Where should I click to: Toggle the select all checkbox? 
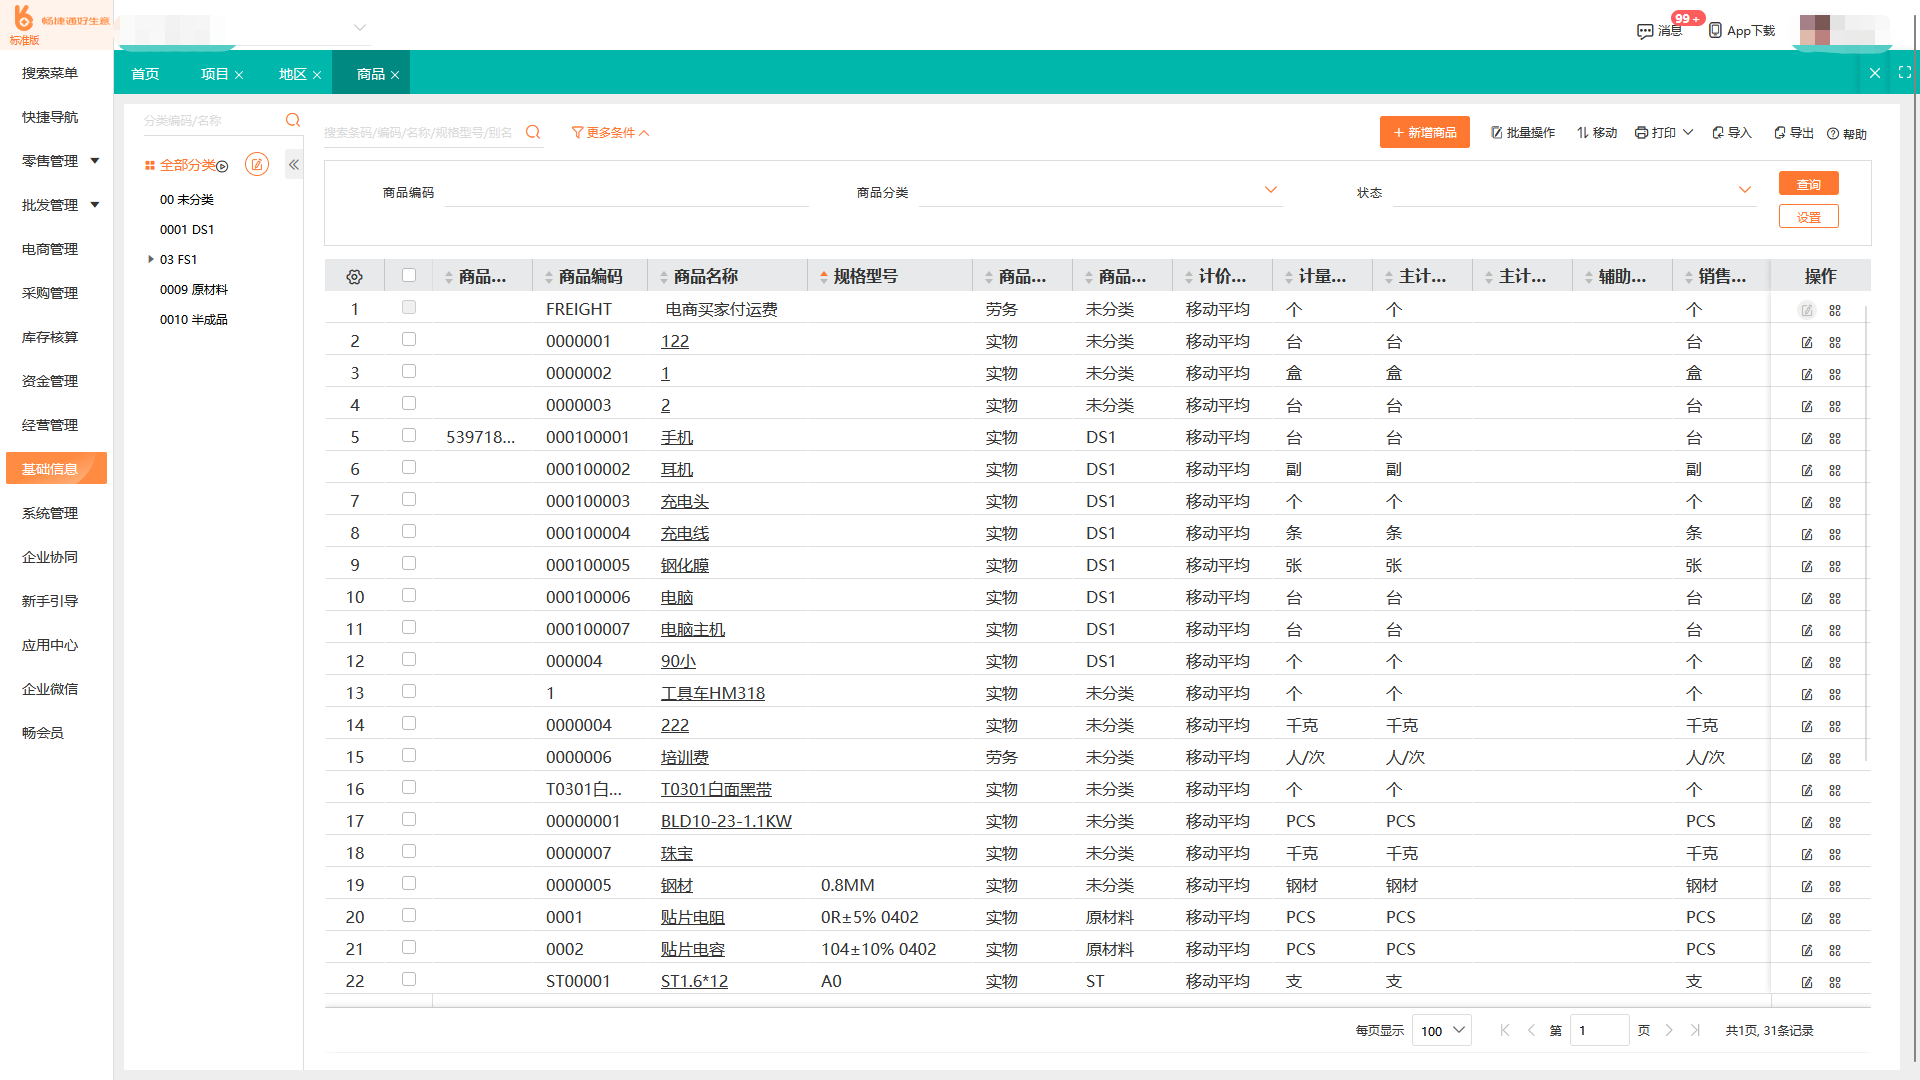click(409, 274)
